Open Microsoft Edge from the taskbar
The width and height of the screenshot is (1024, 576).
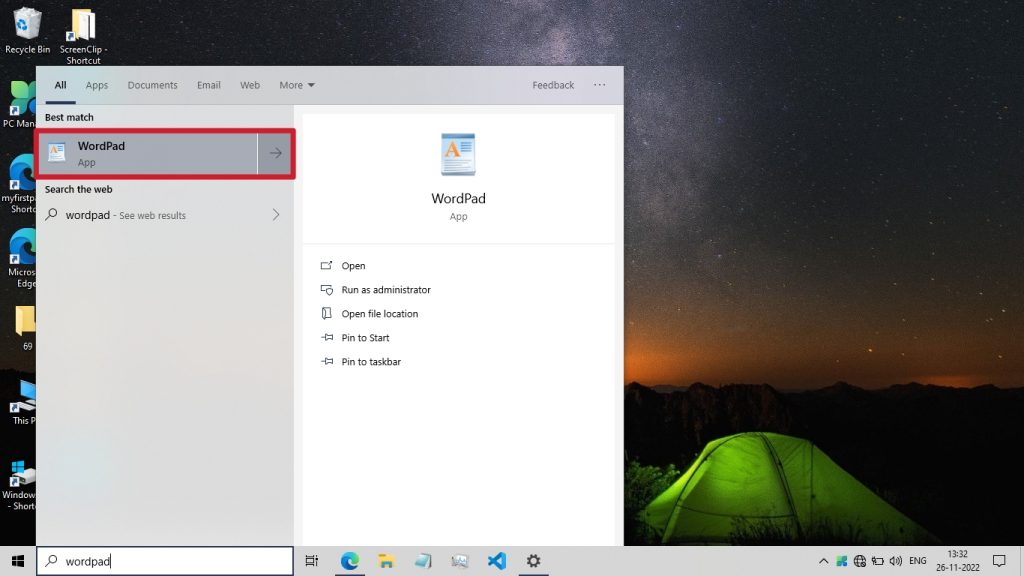click(350, 561)
